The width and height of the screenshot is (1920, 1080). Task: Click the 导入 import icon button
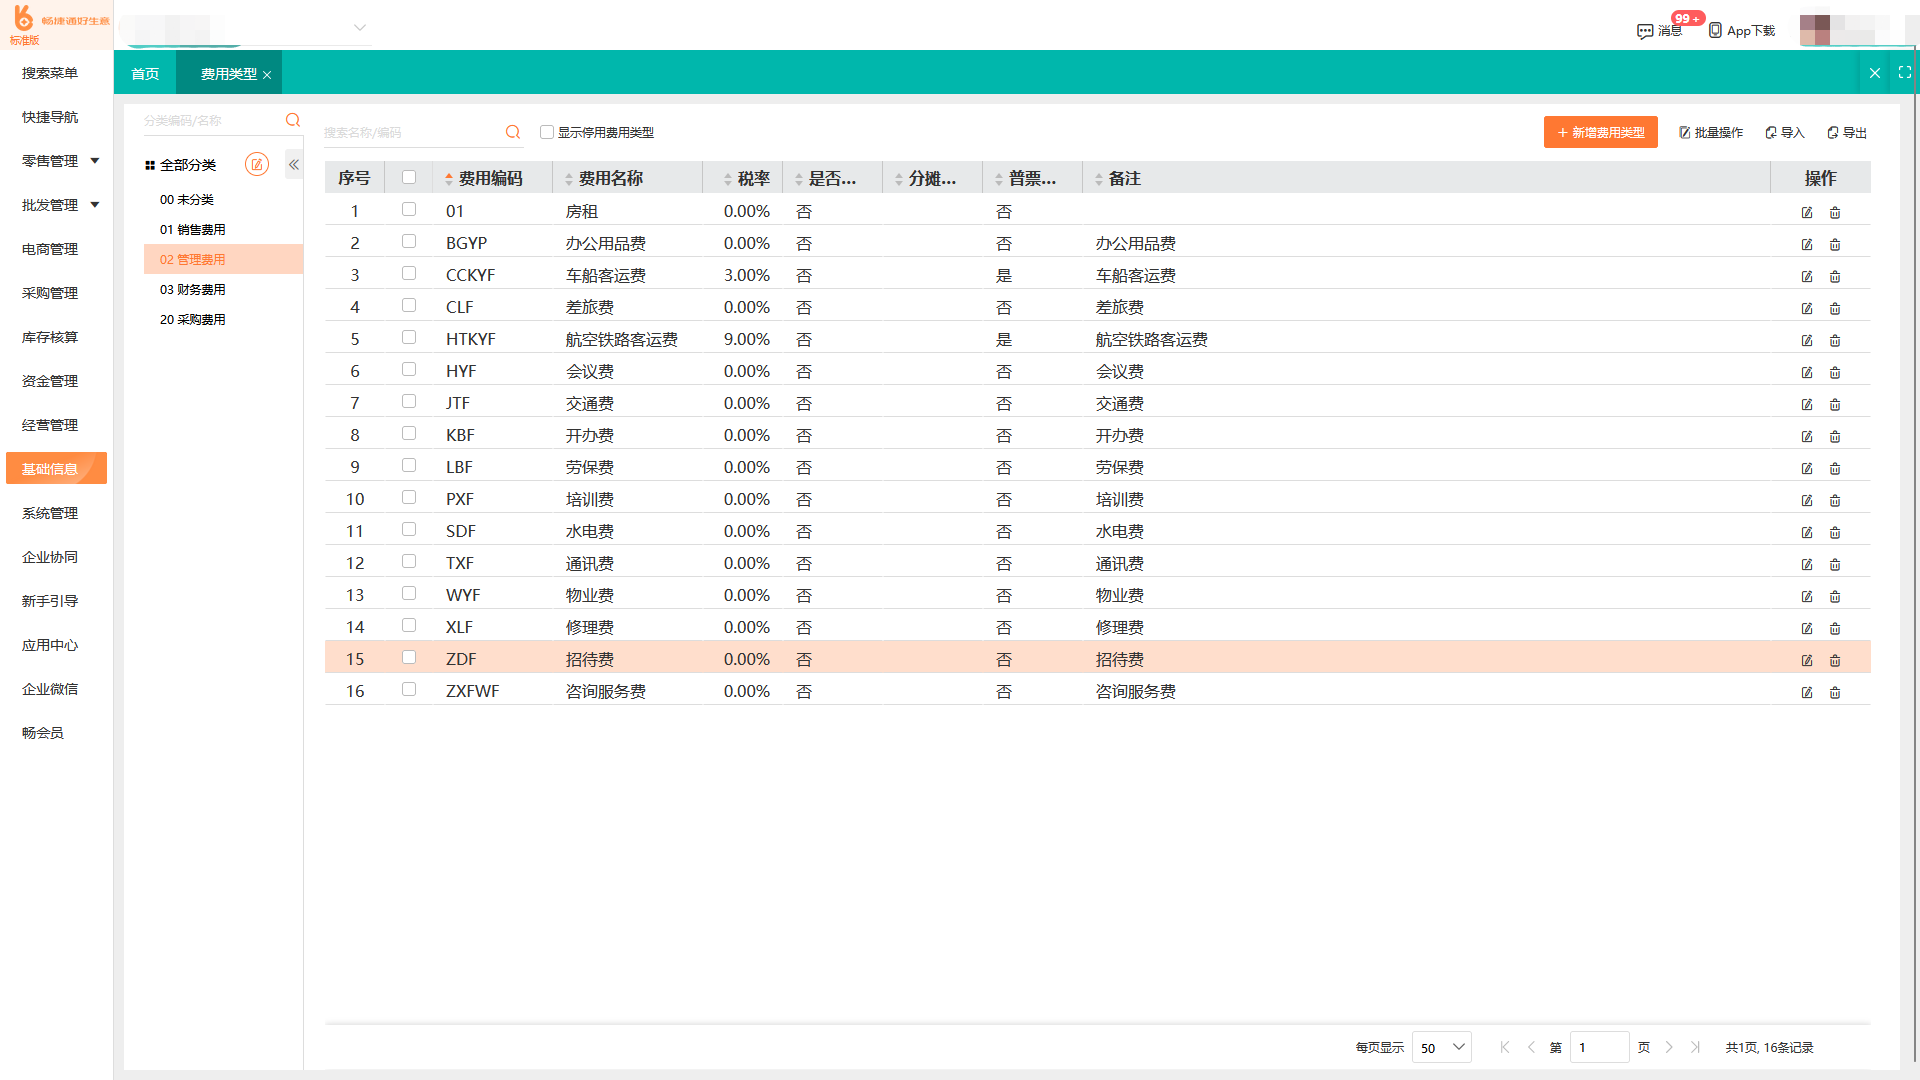coord(1787,131)
